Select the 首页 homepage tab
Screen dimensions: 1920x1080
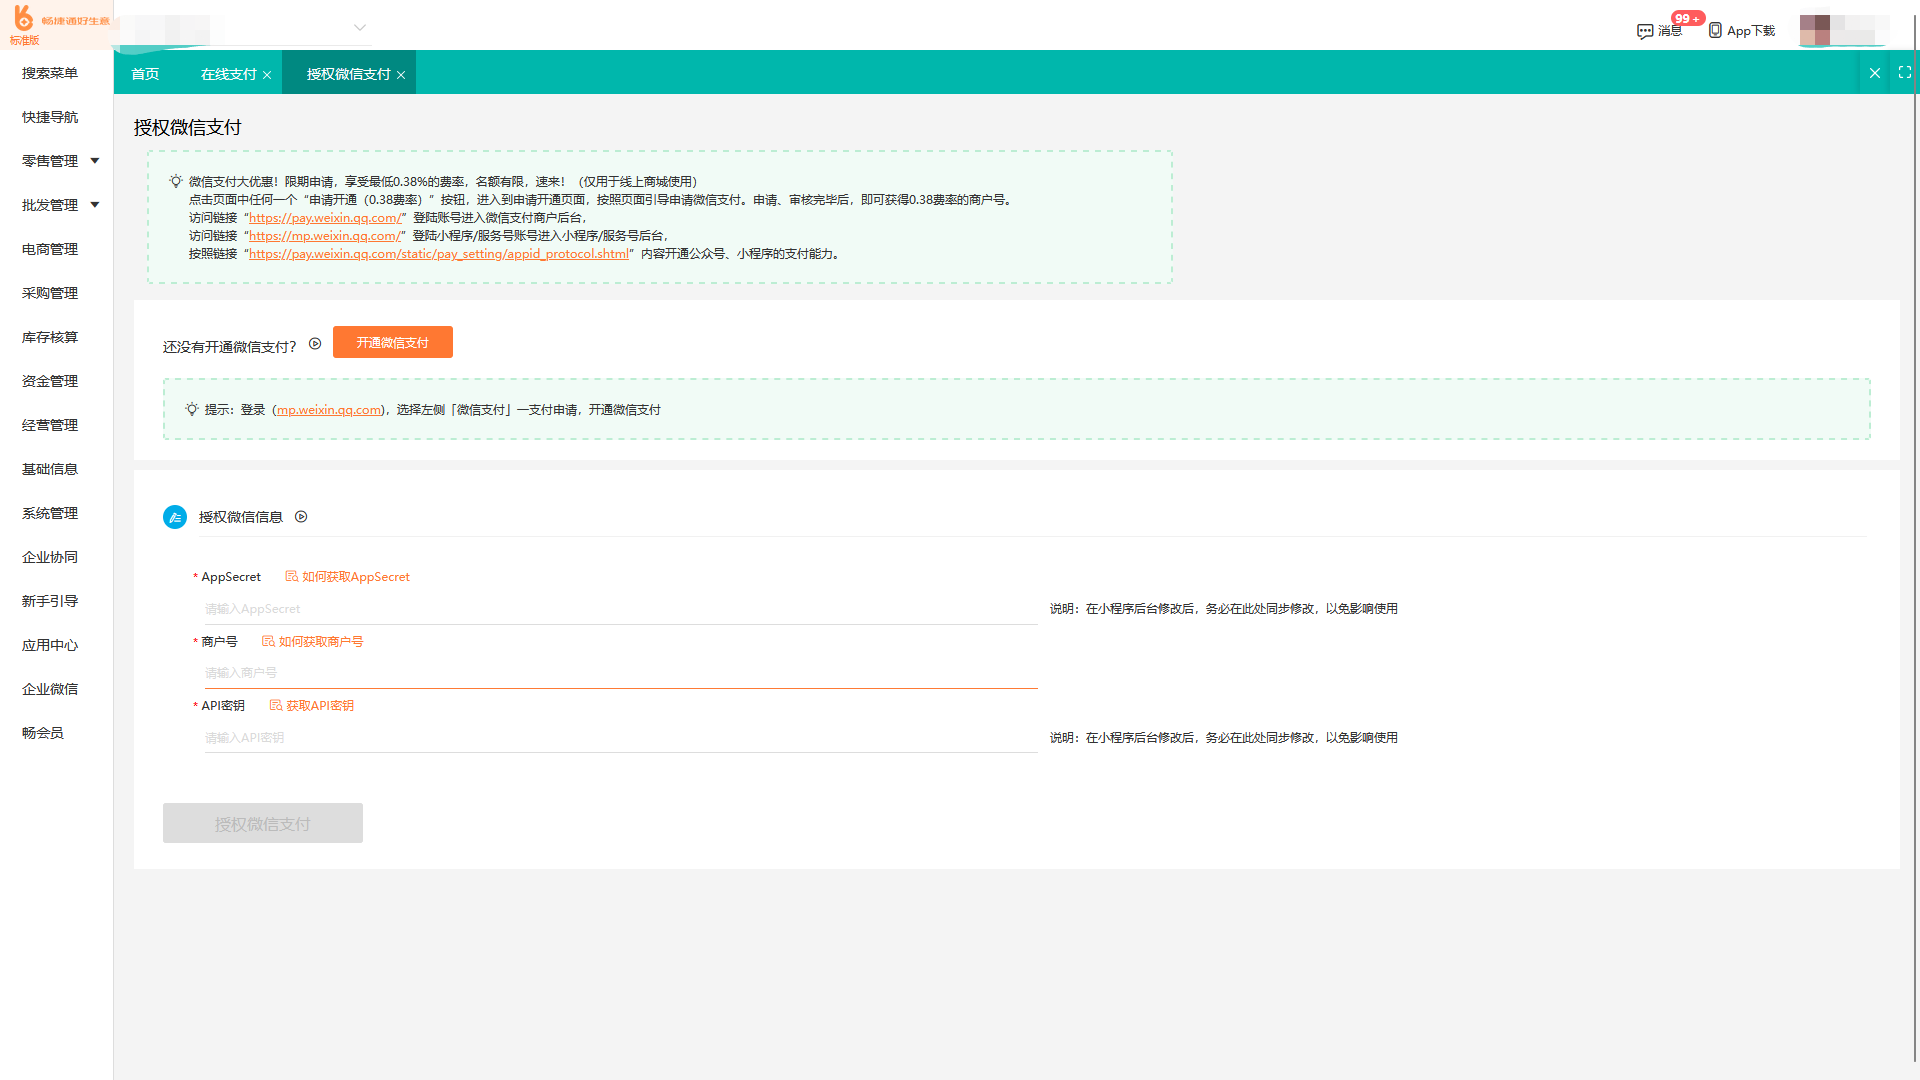click(145, 74)
